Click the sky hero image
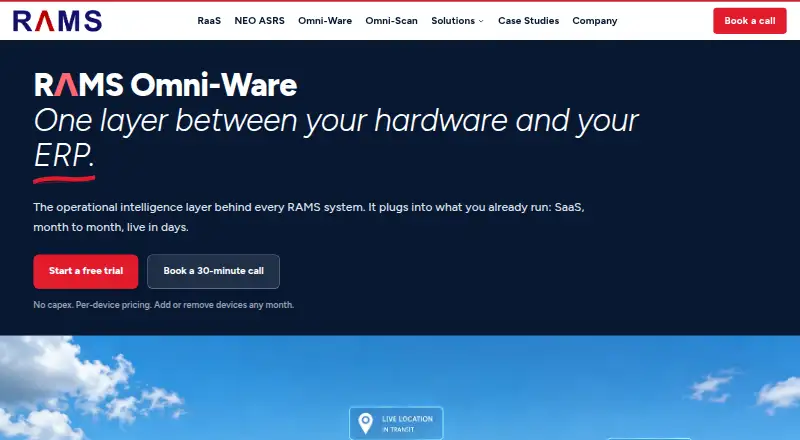This screenshot has width=800, height=440. click(400, 388)
